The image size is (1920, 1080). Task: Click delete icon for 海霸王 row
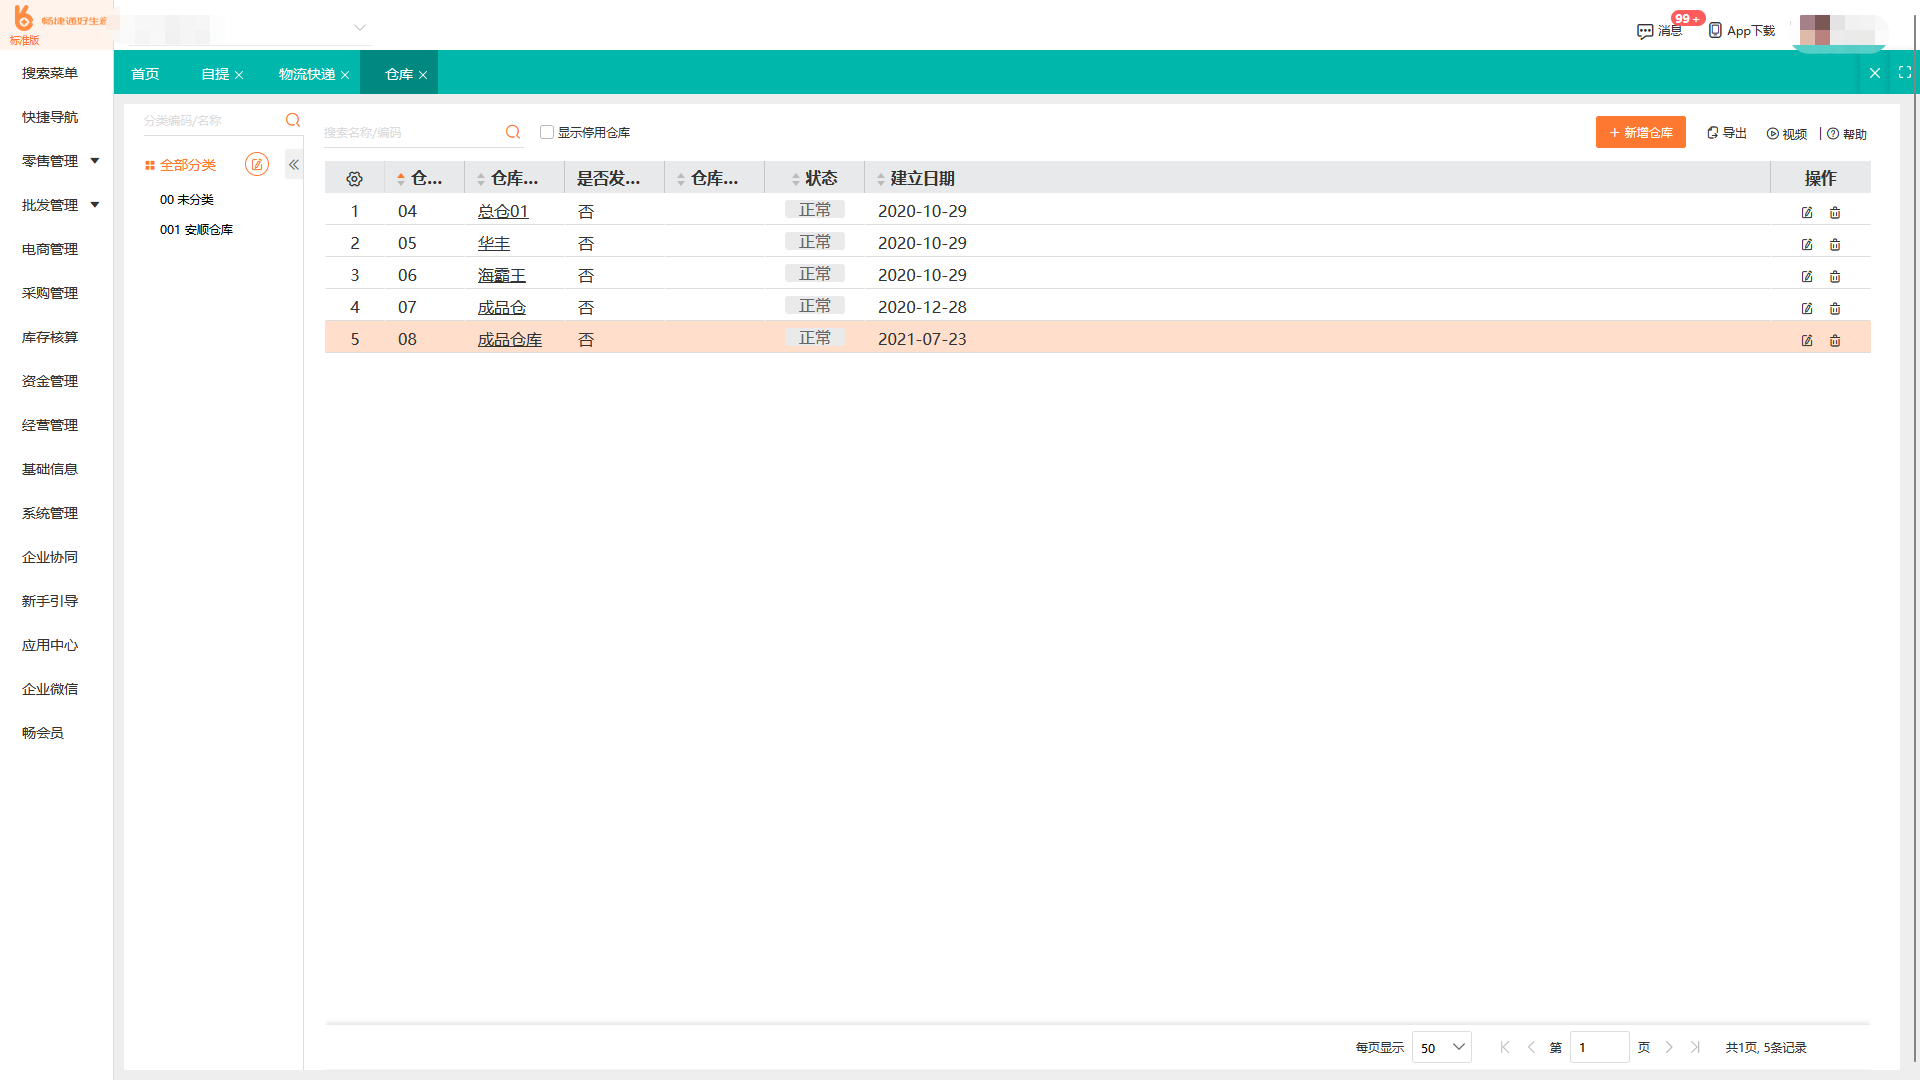tap(1834, 274)
